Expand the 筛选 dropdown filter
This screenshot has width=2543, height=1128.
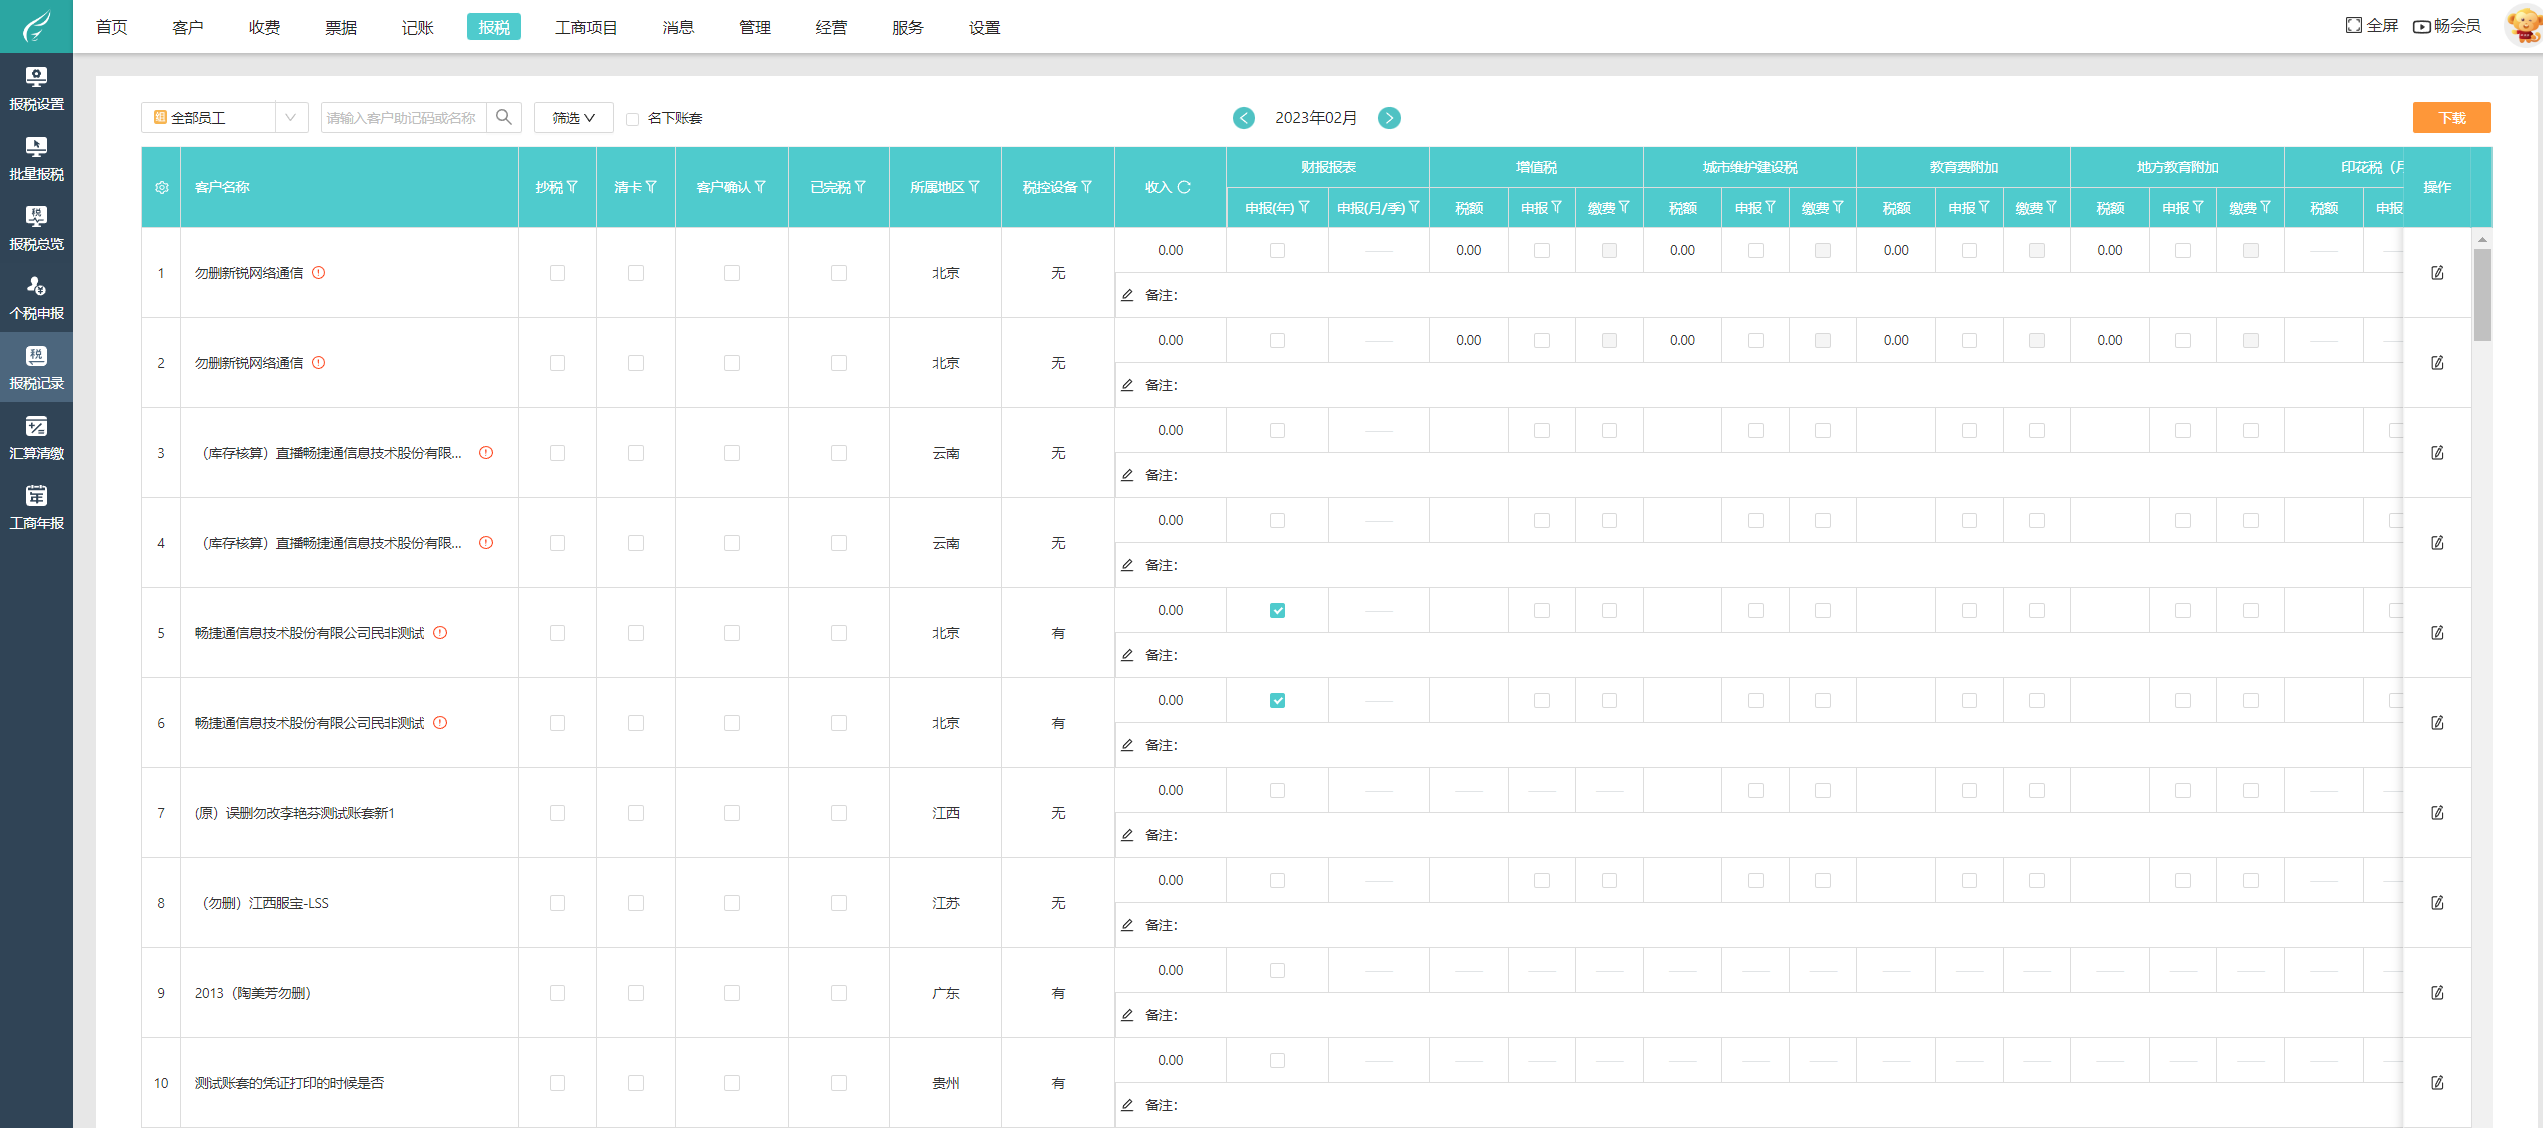(x=574, y=117)
